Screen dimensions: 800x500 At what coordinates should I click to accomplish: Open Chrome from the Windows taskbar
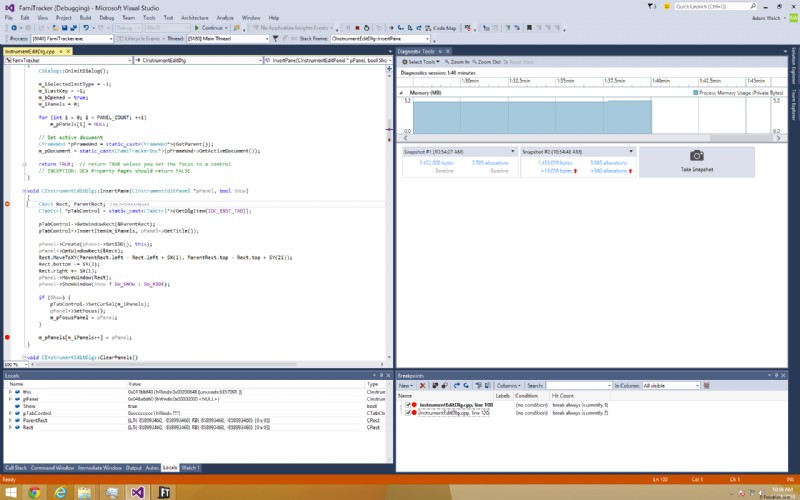[x=34, y=492]
